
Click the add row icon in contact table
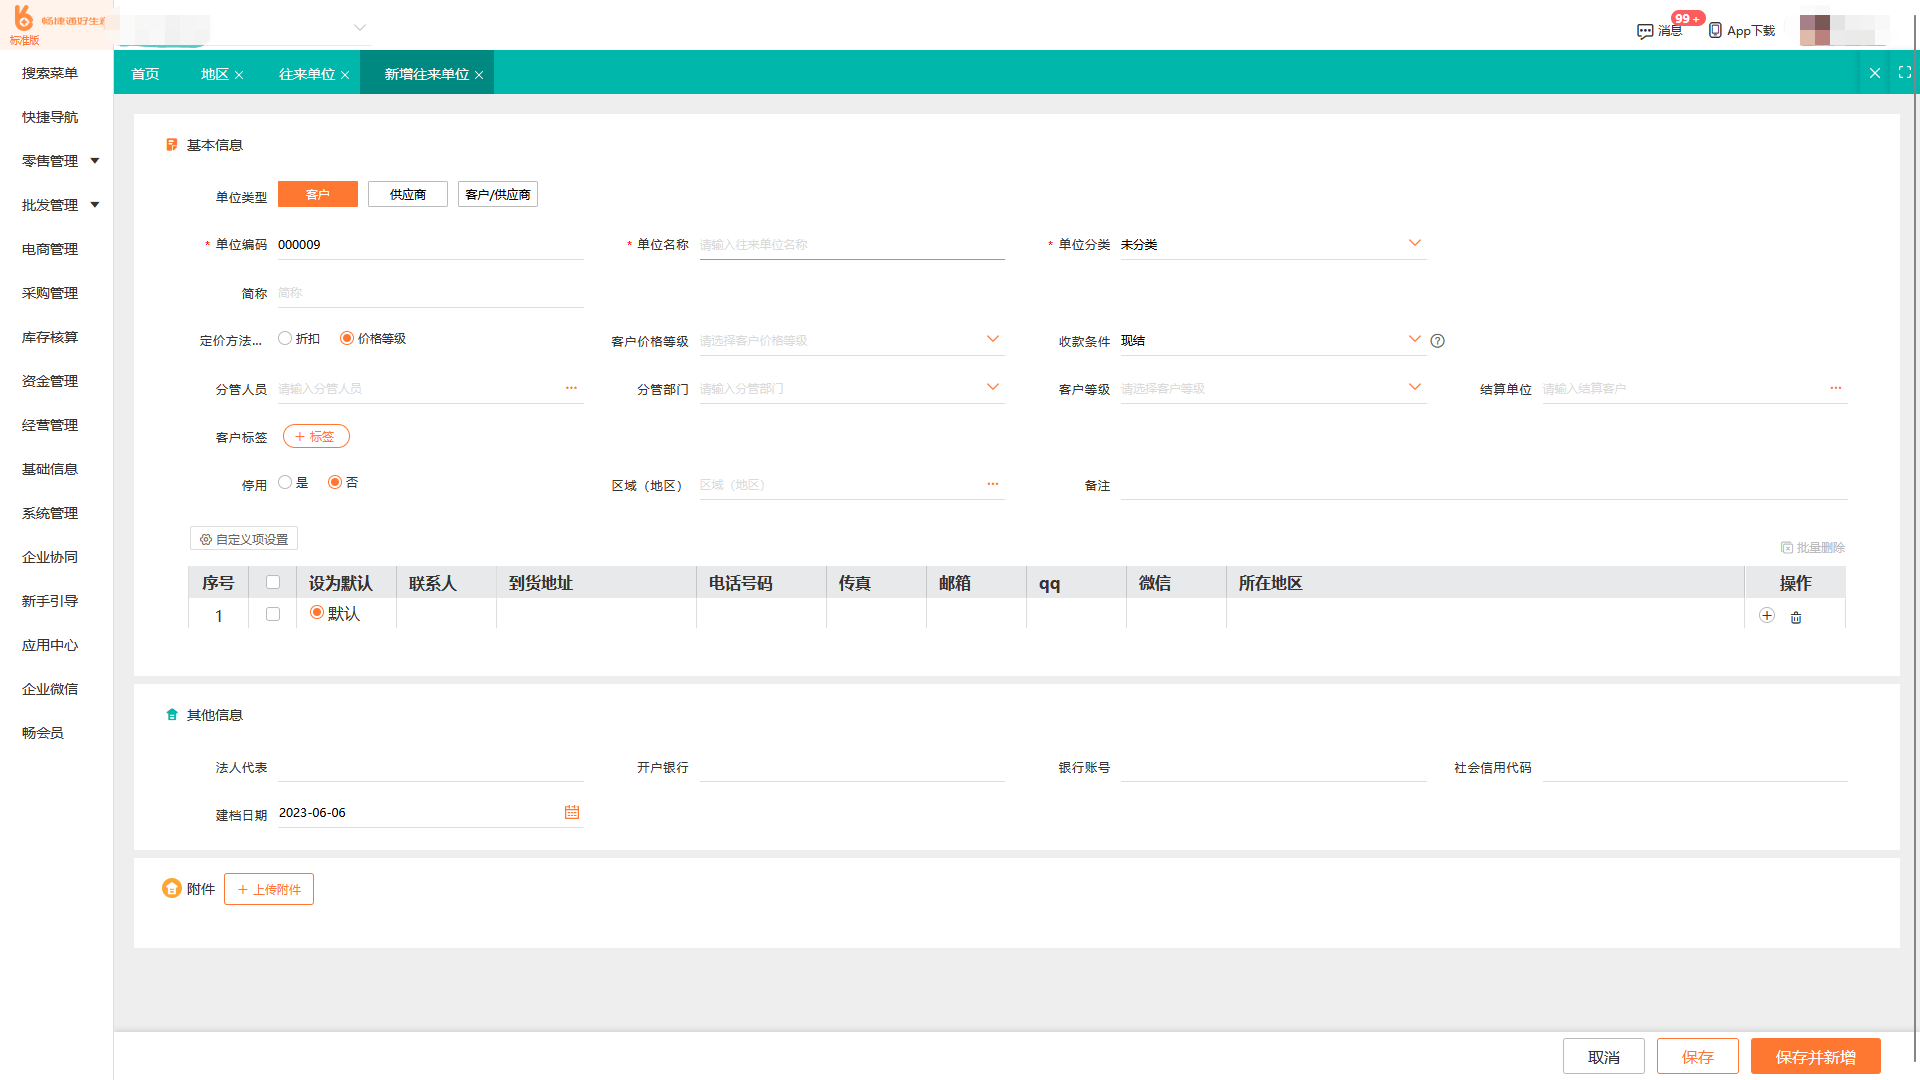click(1767, 615)
